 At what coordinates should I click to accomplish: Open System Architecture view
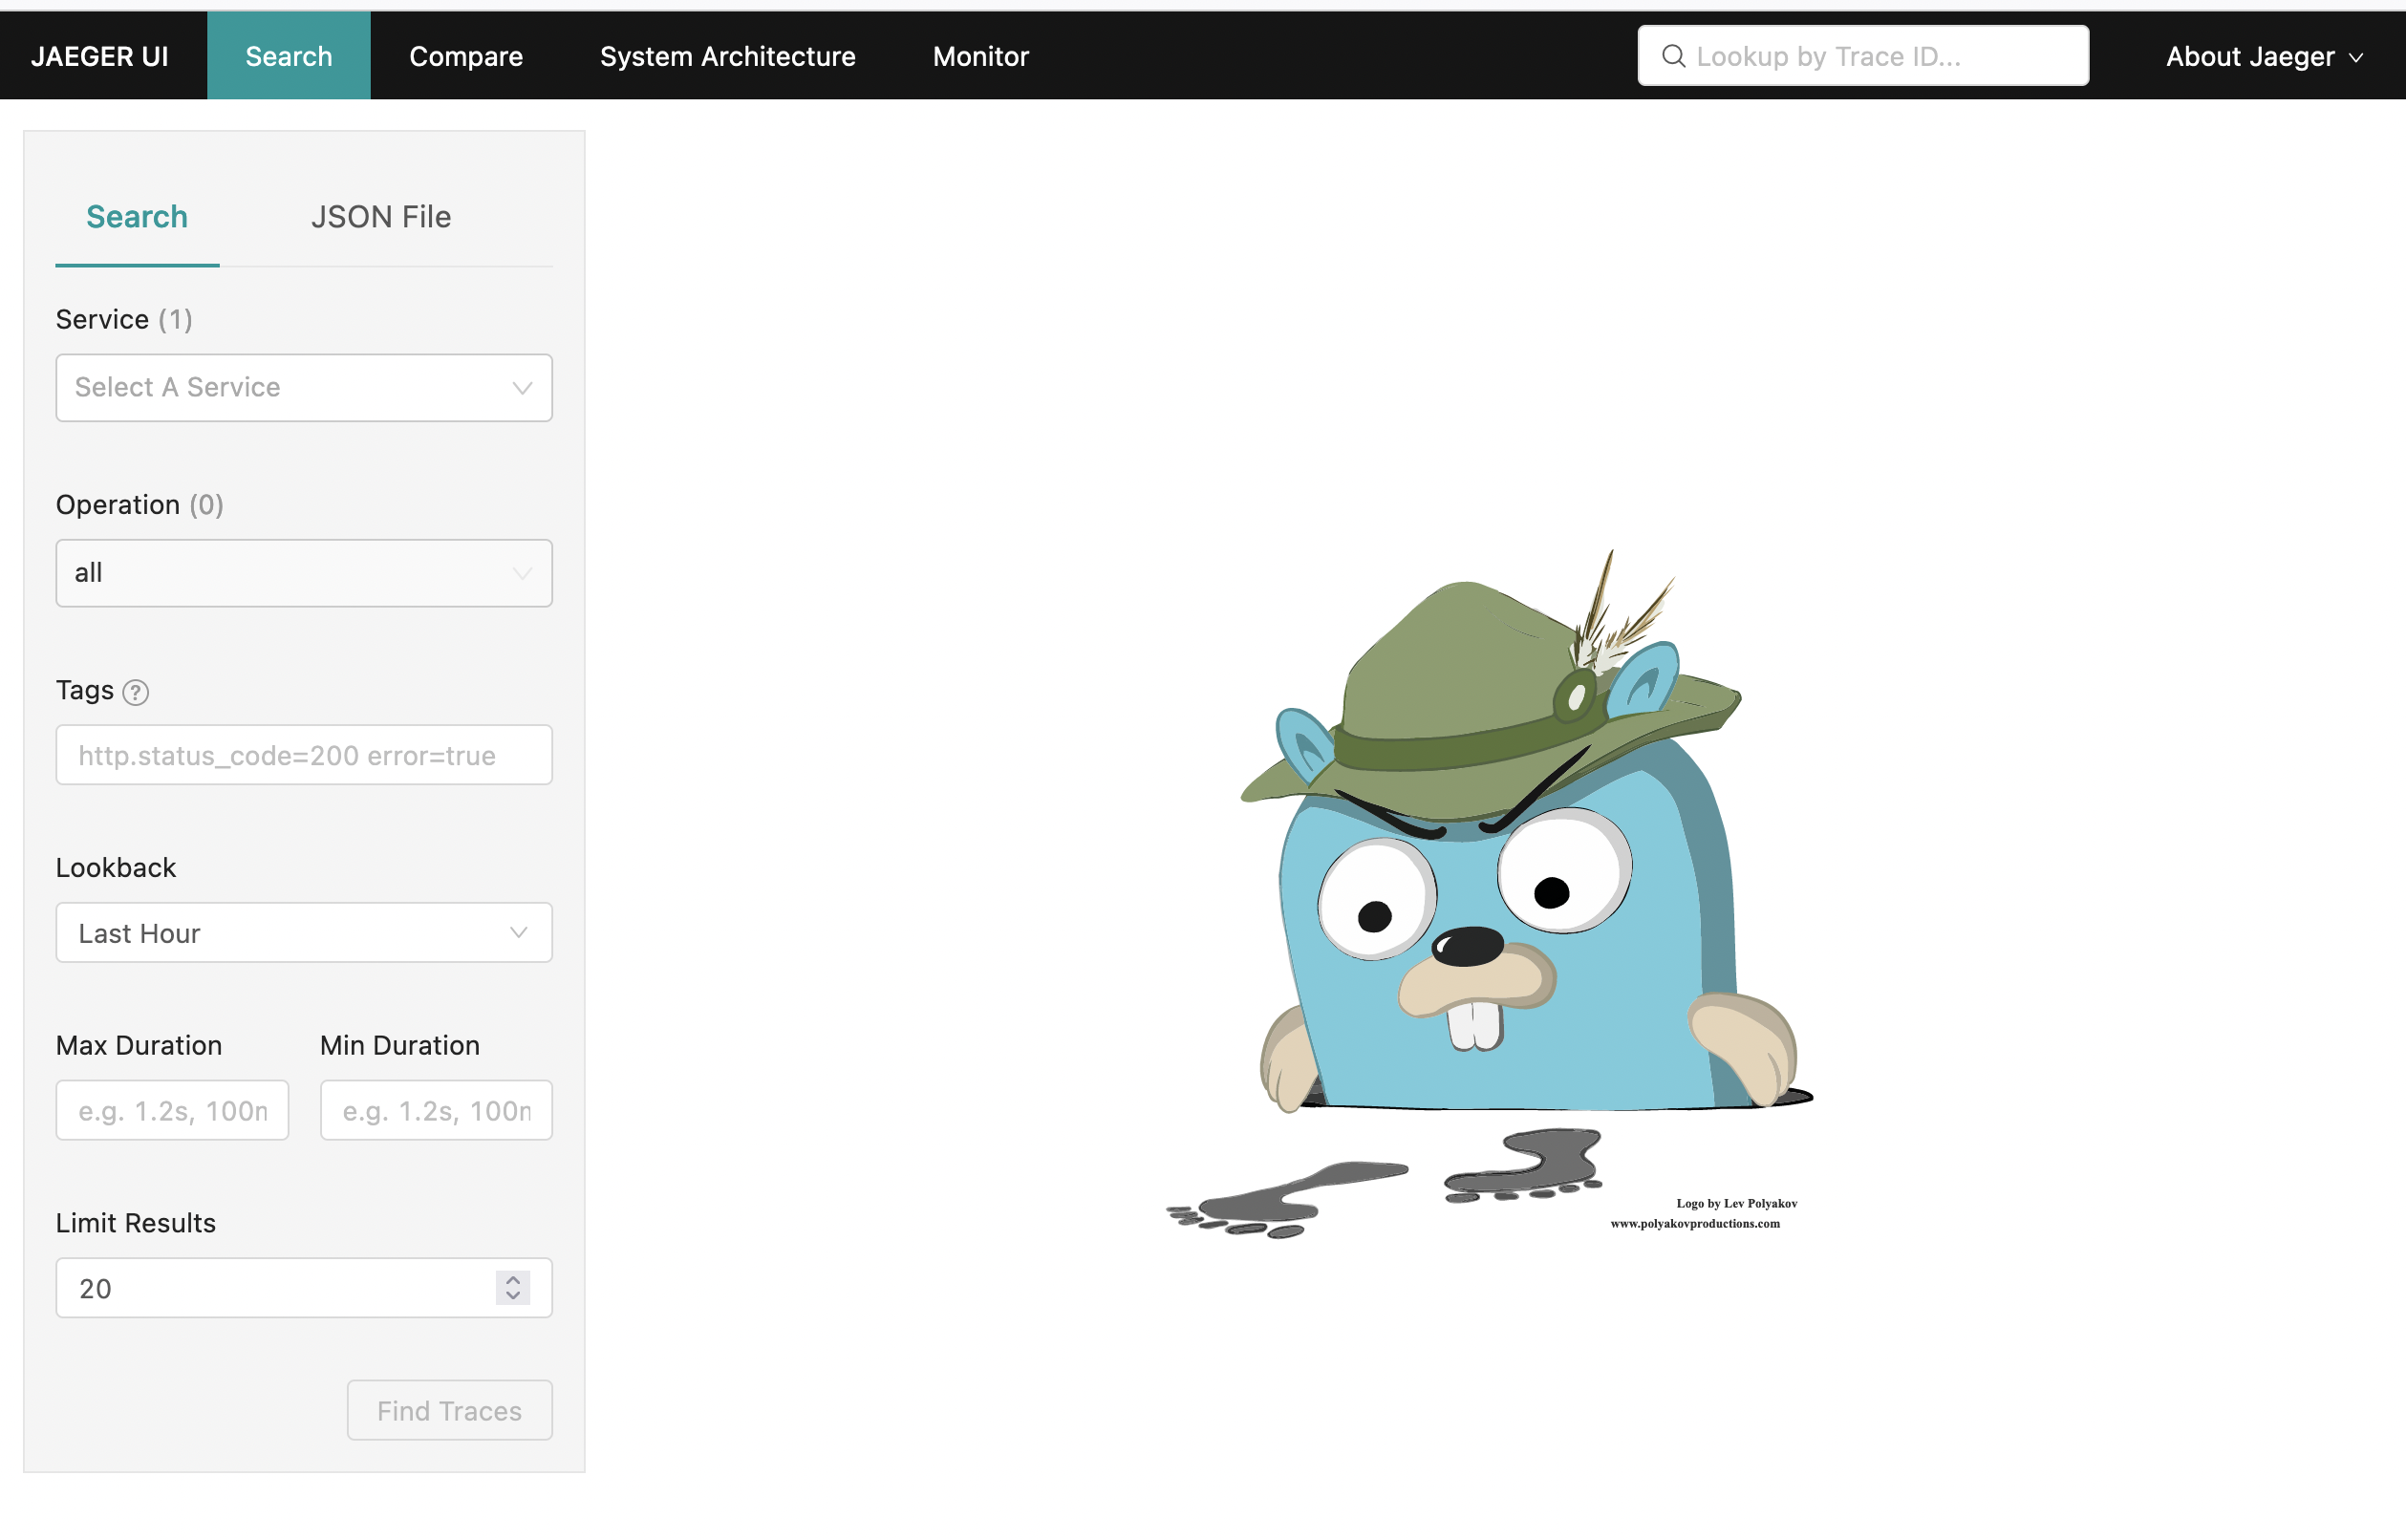tap(728, 54)
